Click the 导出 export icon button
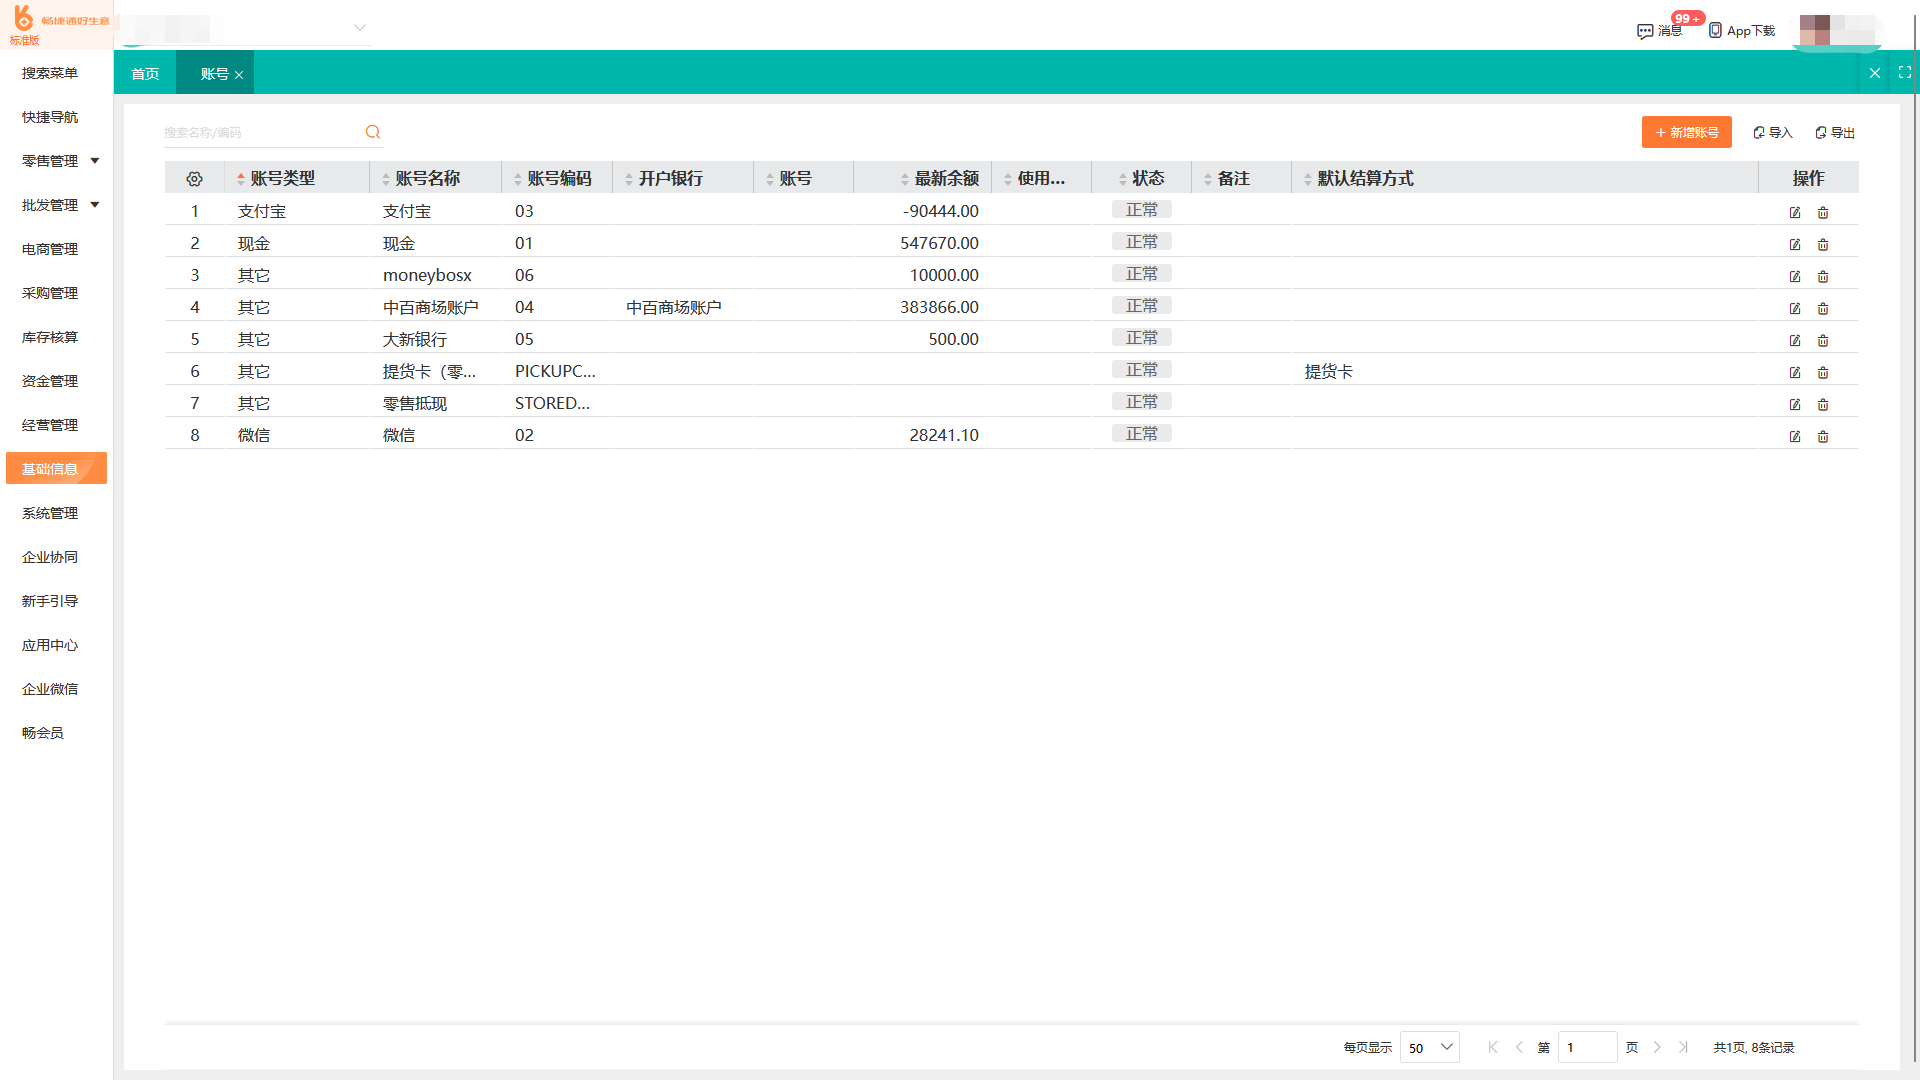 pyautogui.click(x=1838, y=132)
